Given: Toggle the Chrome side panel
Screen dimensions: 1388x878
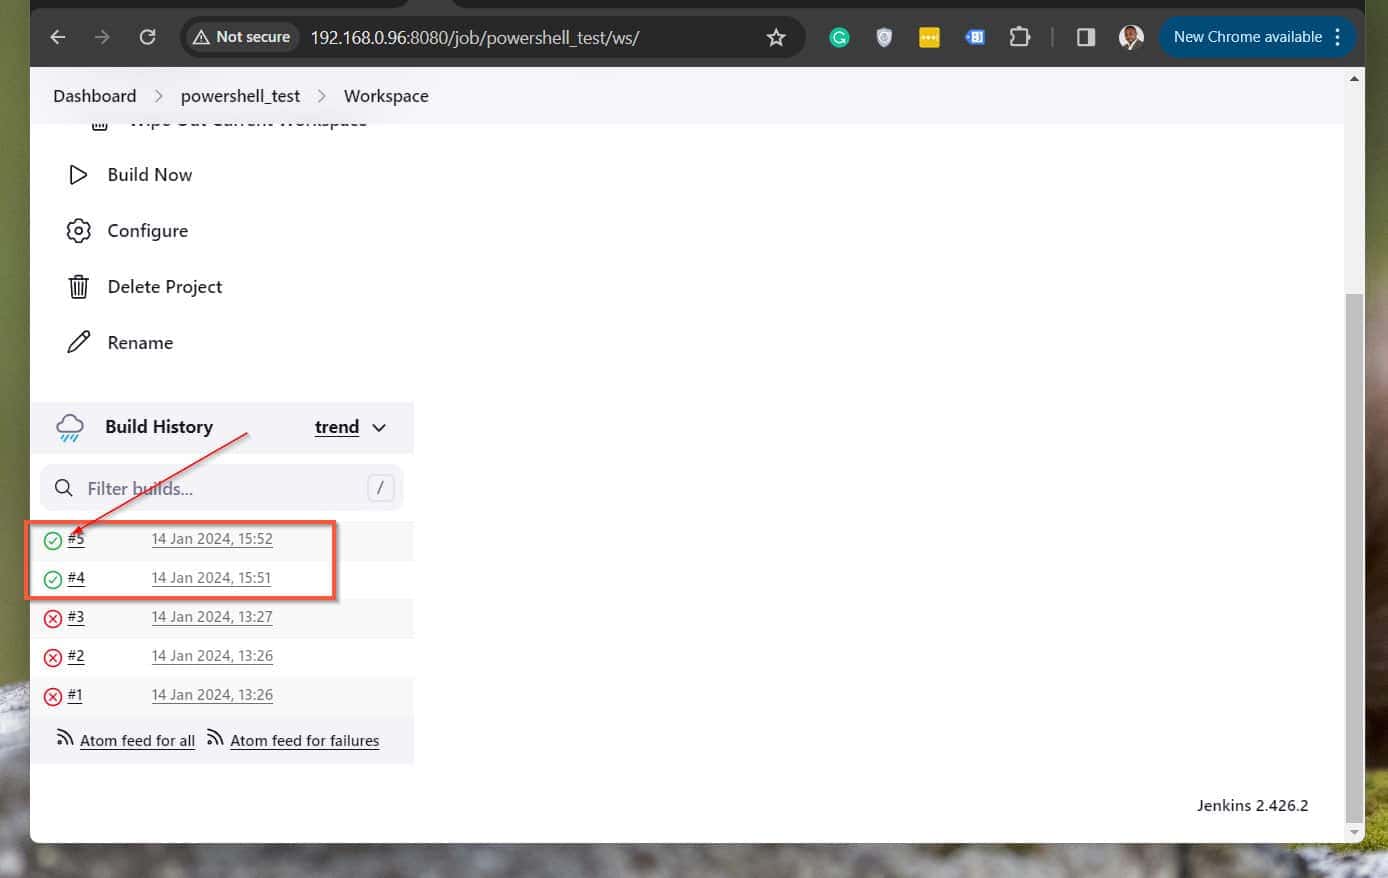Looking at the screenshot, I should (1085, 36).
